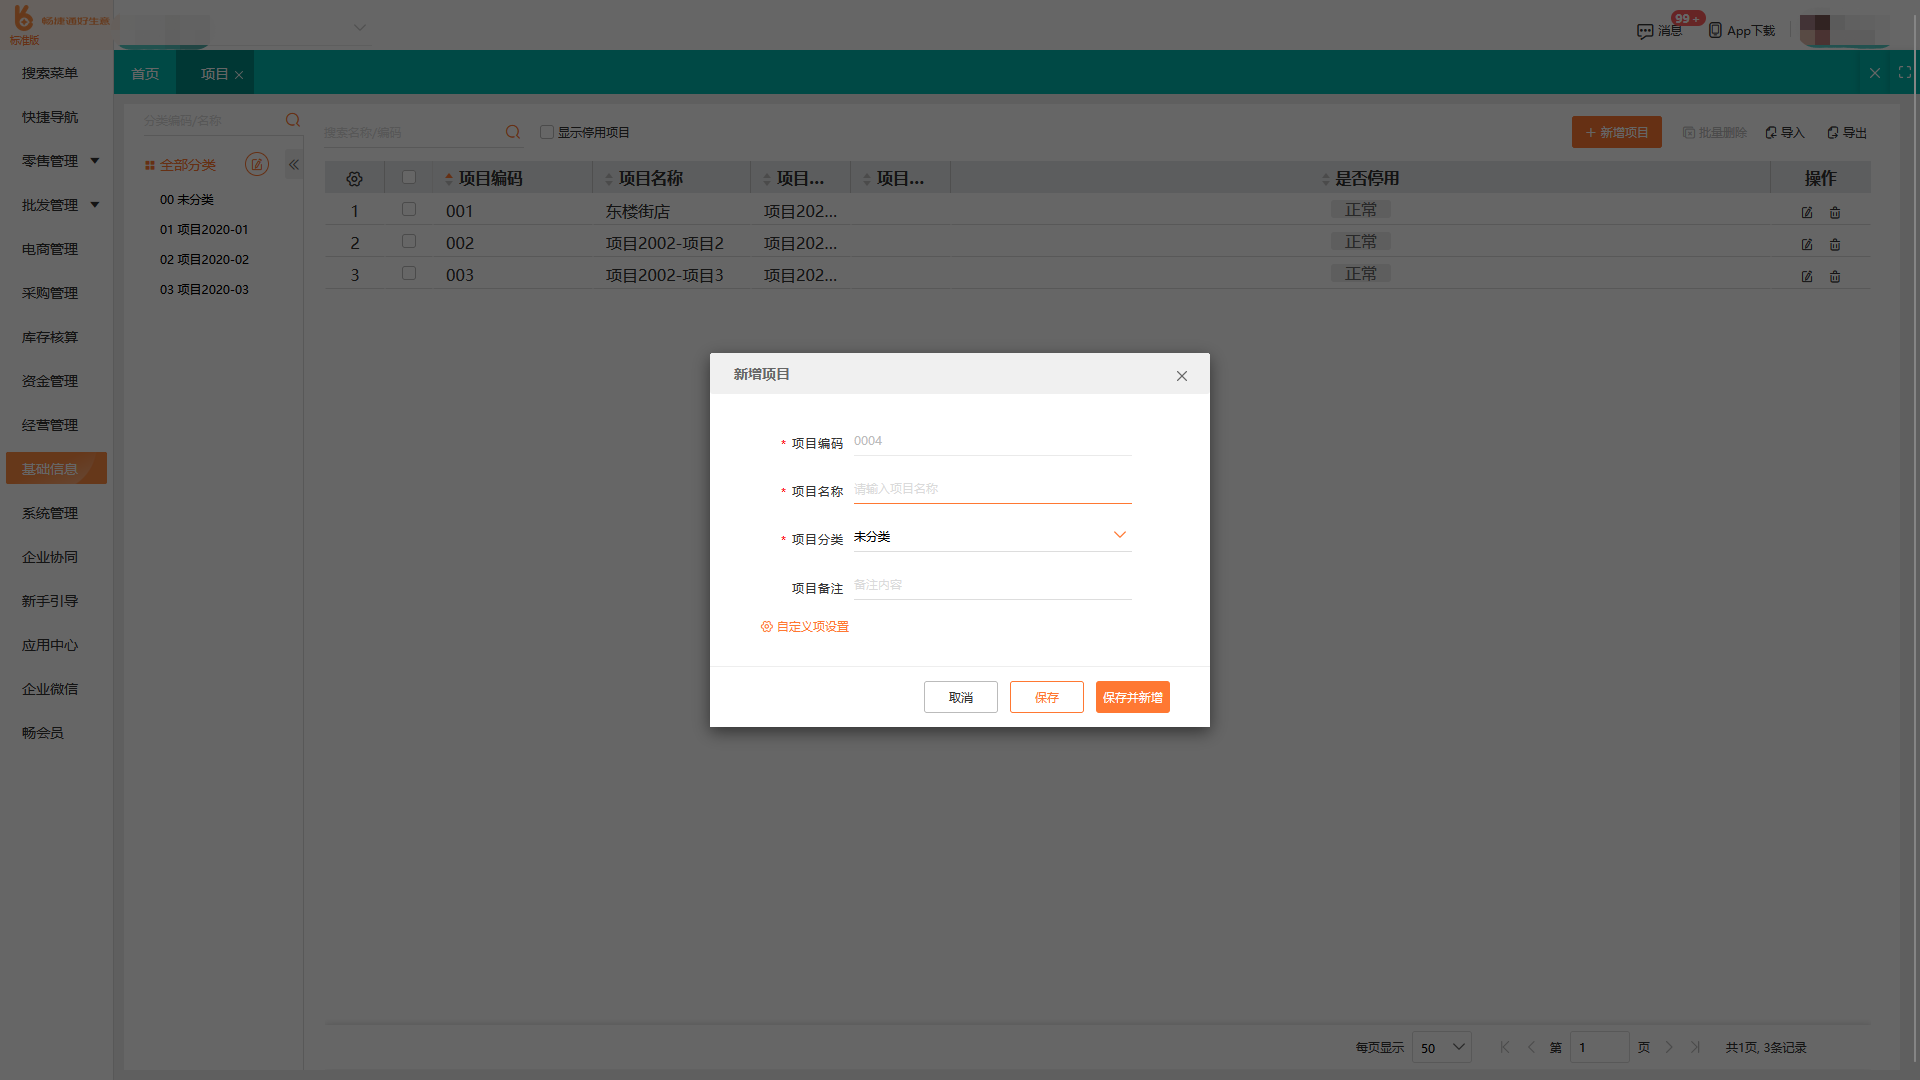This screenshot has height=1080, width=1920.
Task: Click the collapse sidebar arrow icon
Action: (294, 164)
